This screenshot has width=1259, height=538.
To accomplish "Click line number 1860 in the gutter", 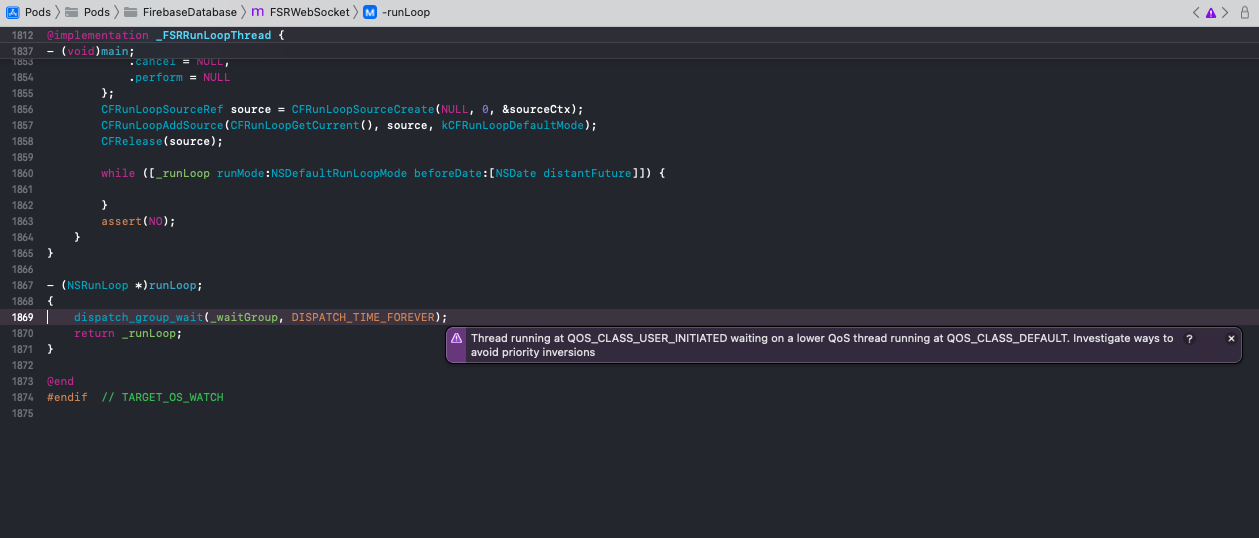I will point(22,173).
